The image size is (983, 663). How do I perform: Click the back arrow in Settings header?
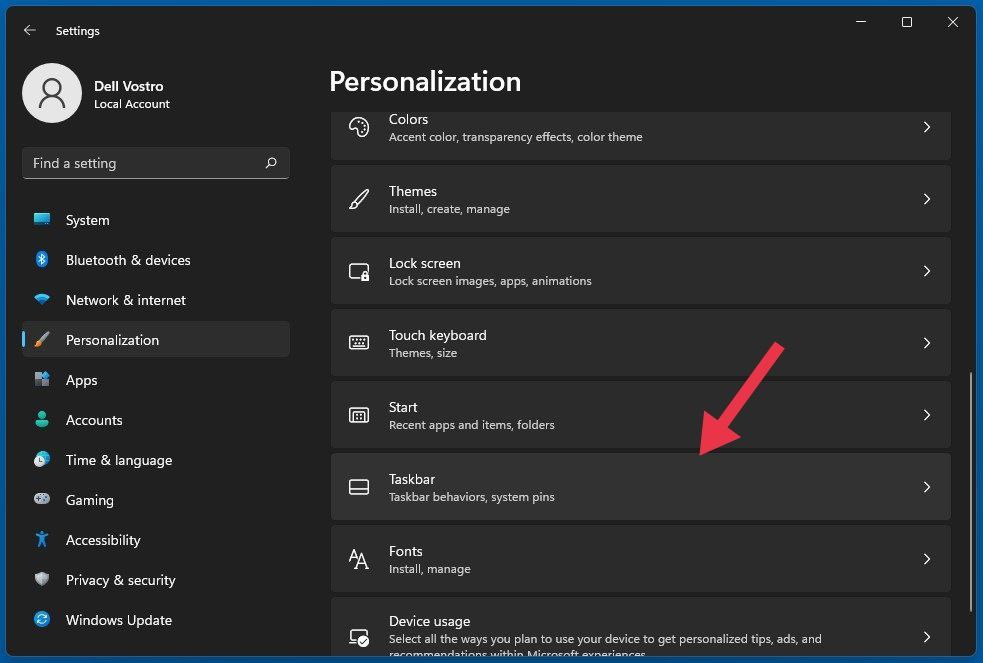29,30
